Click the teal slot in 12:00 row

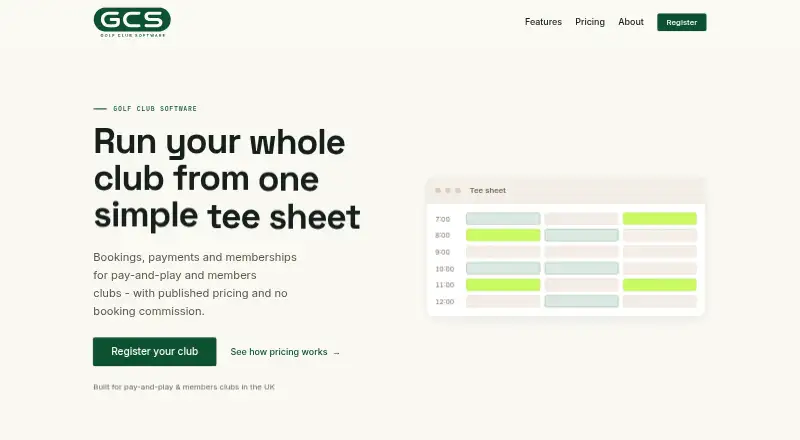pos(581,301)
